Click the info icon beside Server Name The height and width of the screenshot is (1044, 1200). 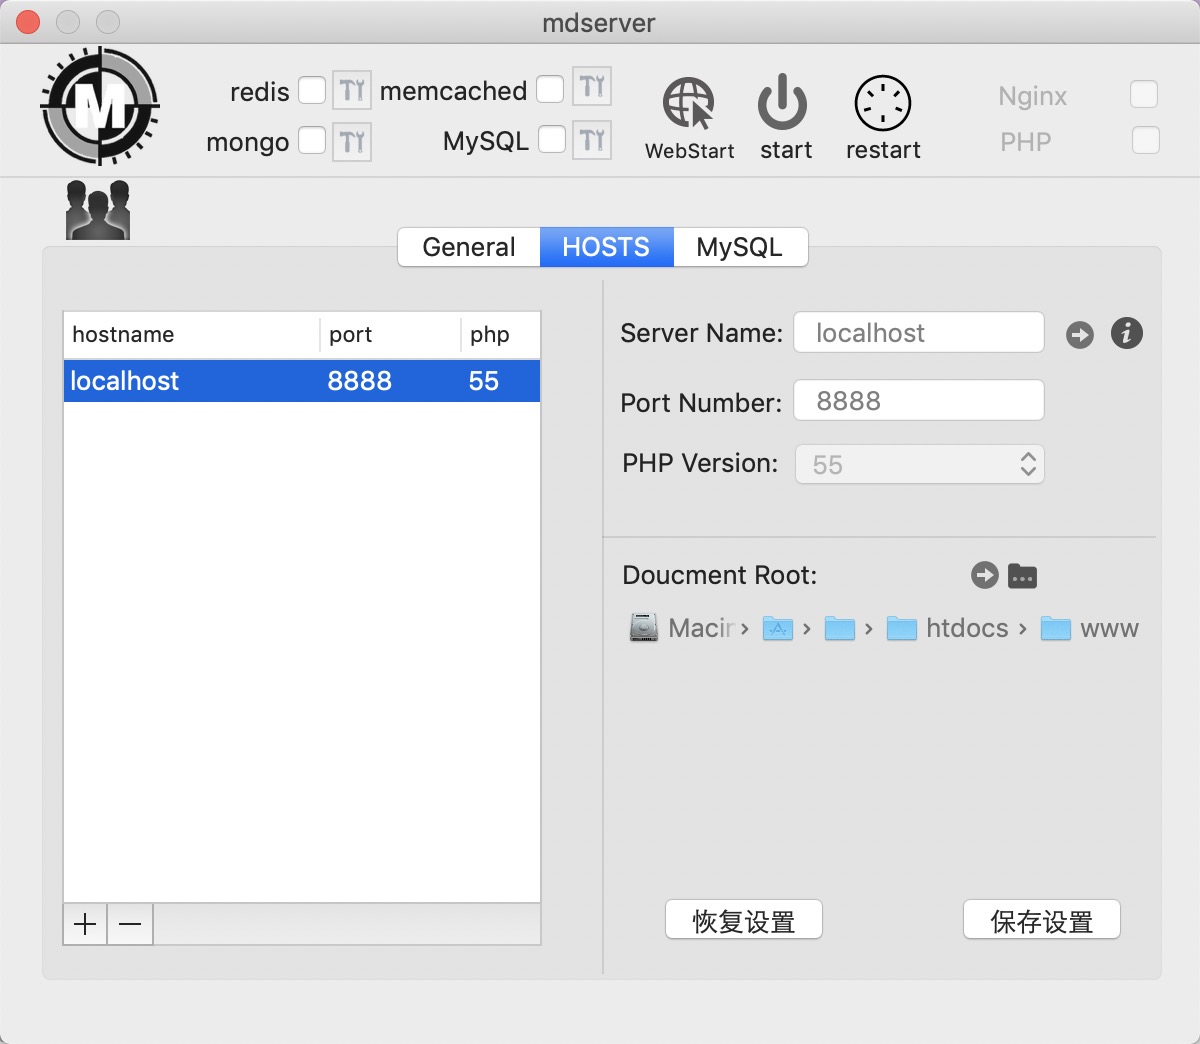coord(1126,333)
